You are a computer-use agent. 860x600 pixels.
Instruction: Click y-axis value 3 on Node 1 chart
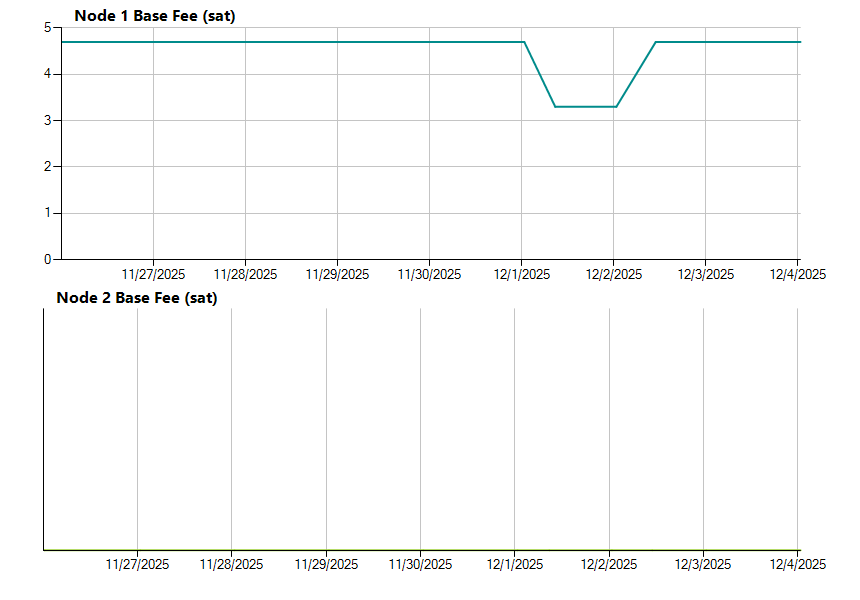[x=47, y=120]
